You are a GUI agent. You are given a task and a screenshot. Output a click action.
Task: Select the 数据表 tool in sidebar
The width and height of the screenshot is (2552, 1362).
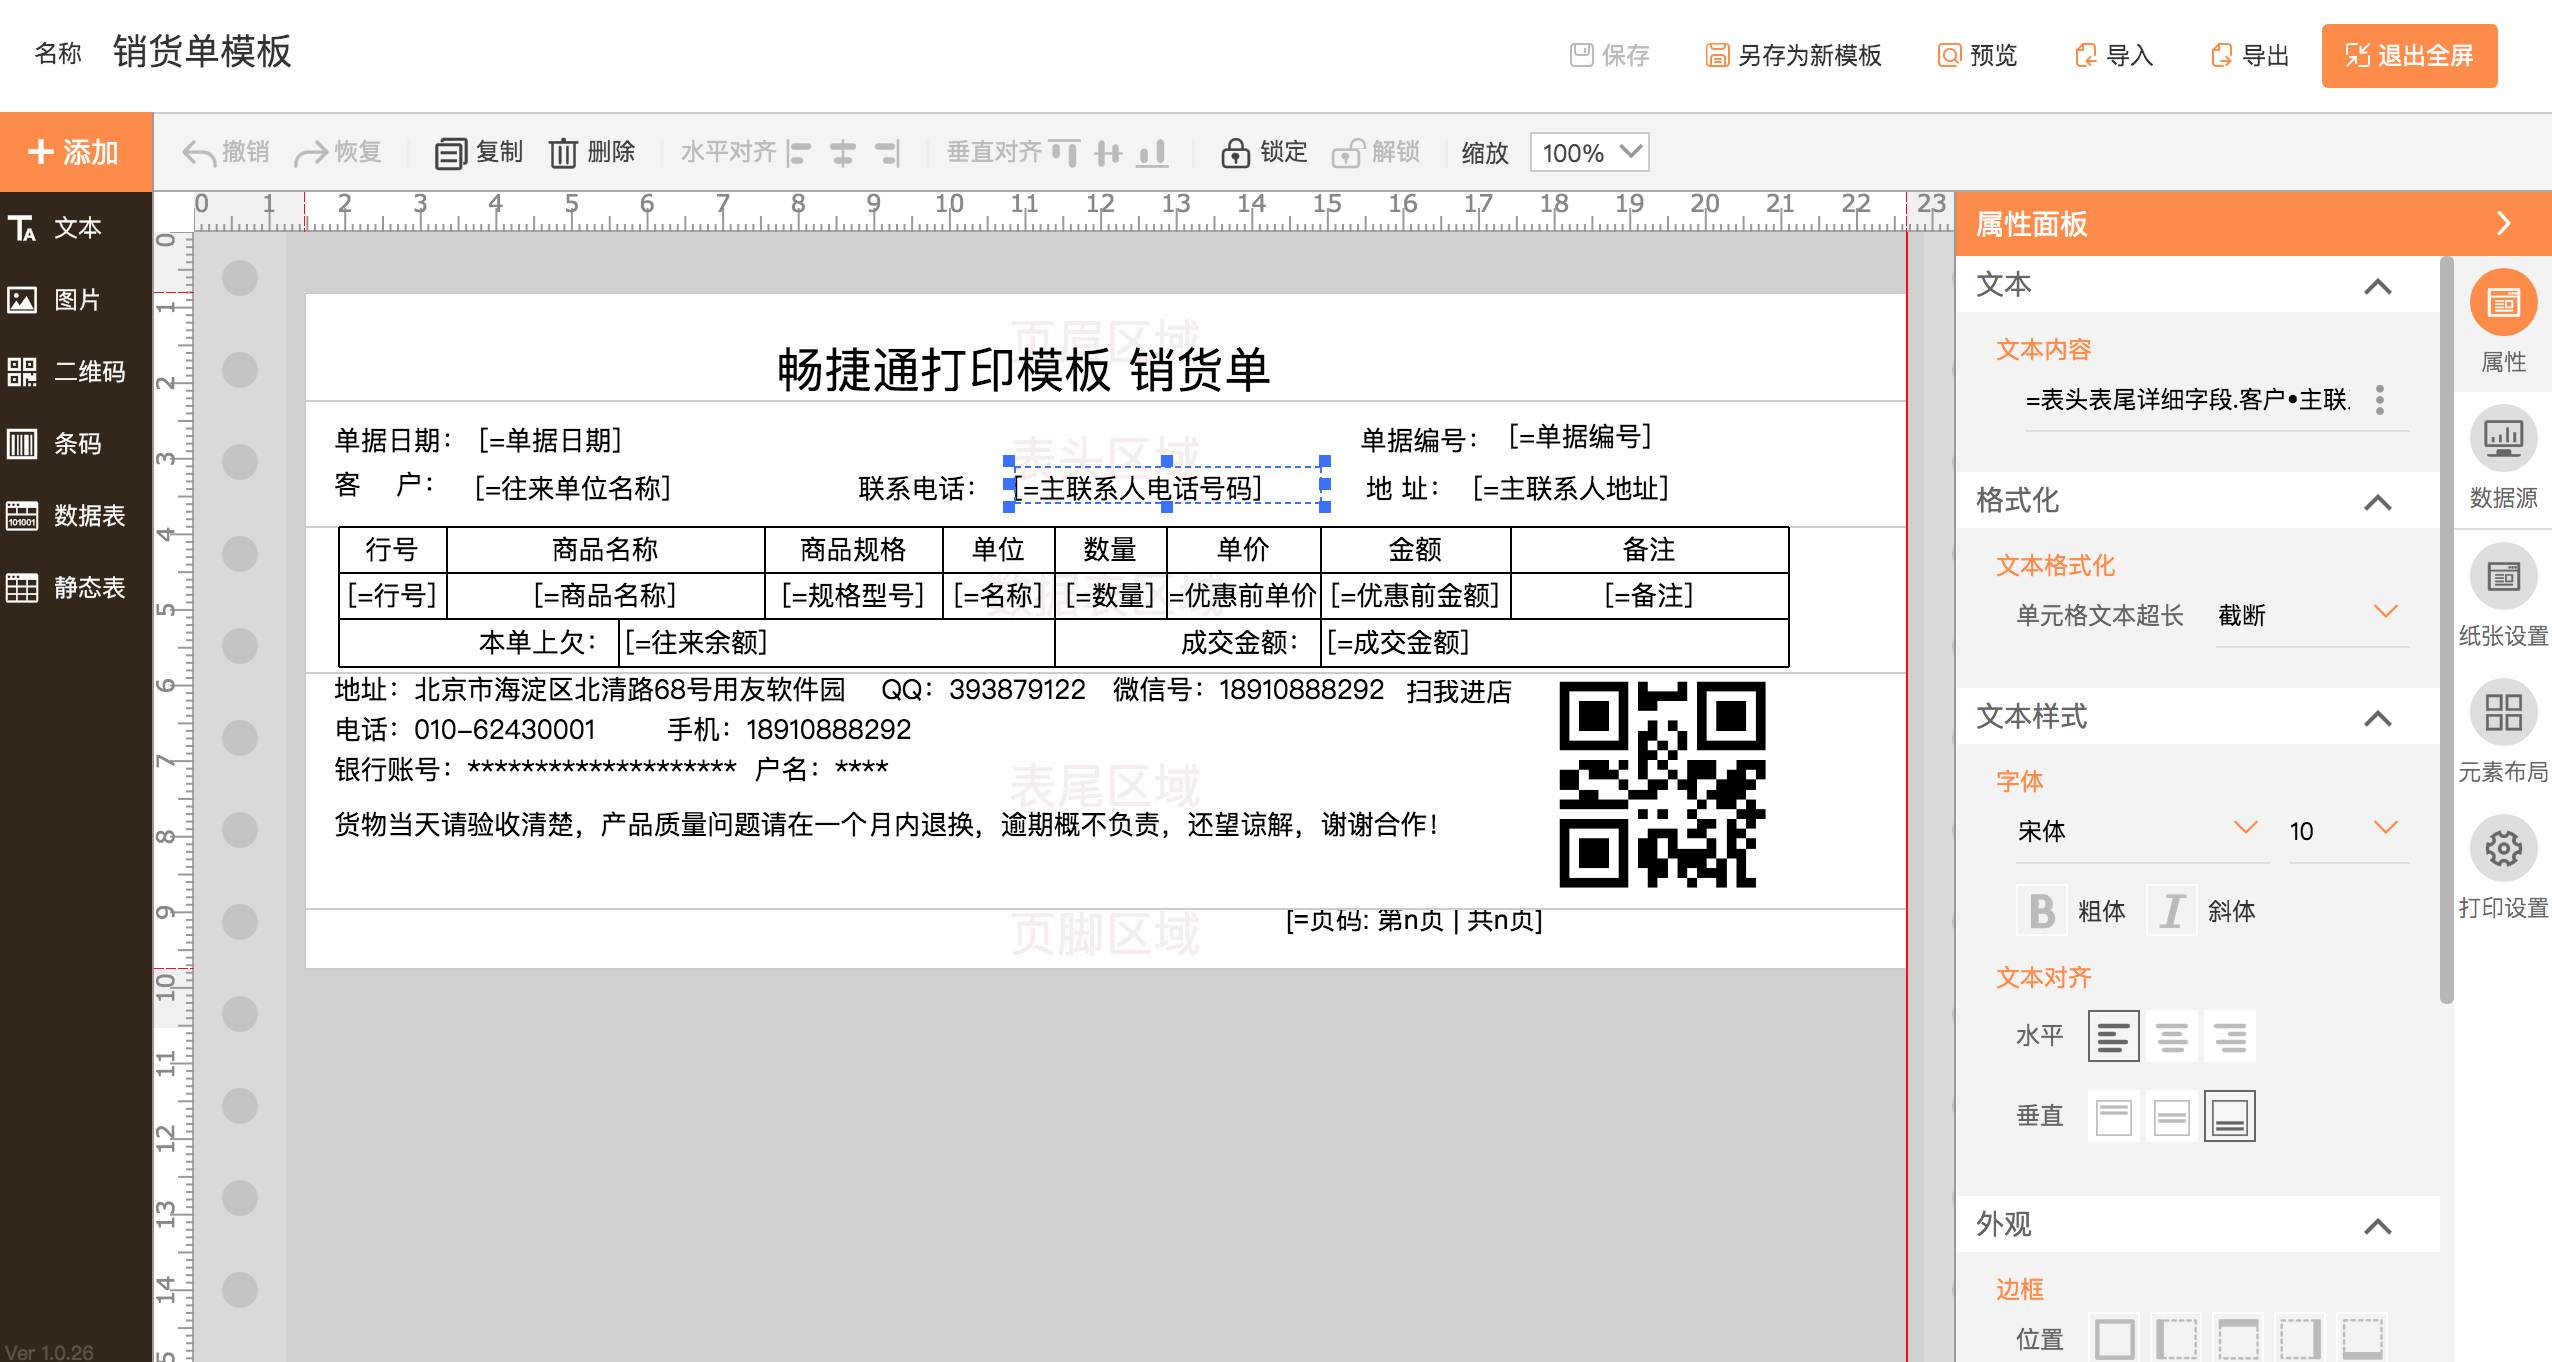(76, 515)
